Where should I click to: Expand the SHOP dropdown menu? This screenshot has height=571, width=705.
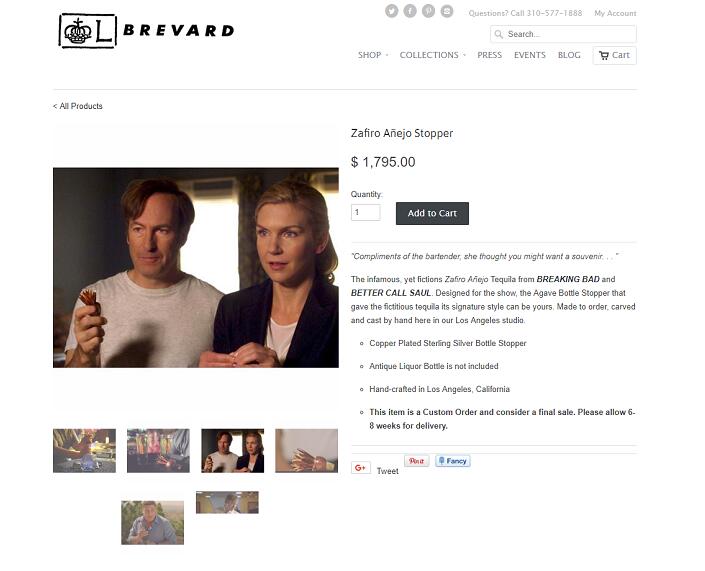click(x=372, y=55)
